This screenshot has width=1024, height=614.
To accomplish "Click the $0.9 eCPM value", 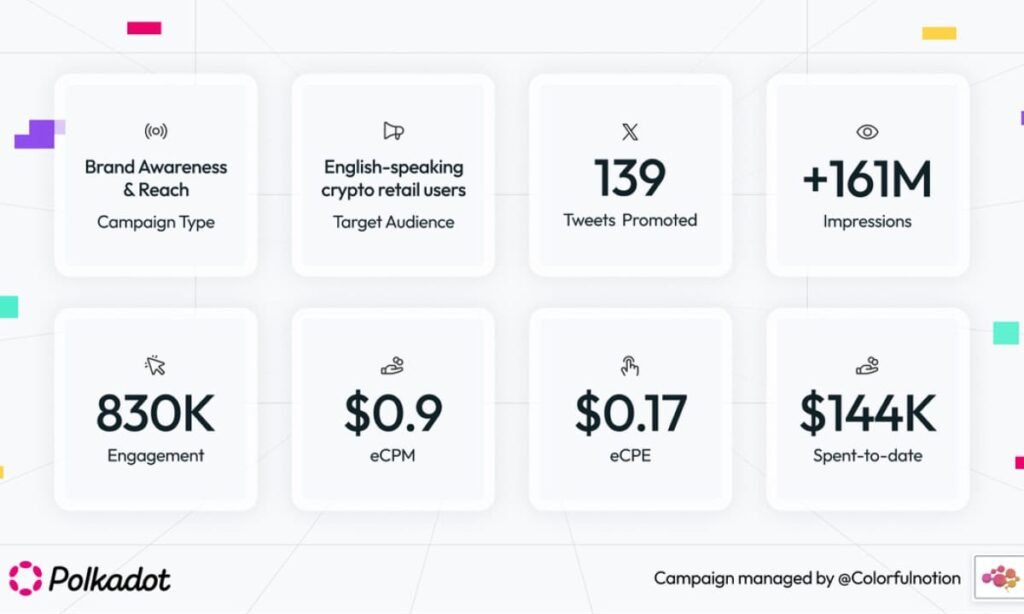I will (393, 413).
